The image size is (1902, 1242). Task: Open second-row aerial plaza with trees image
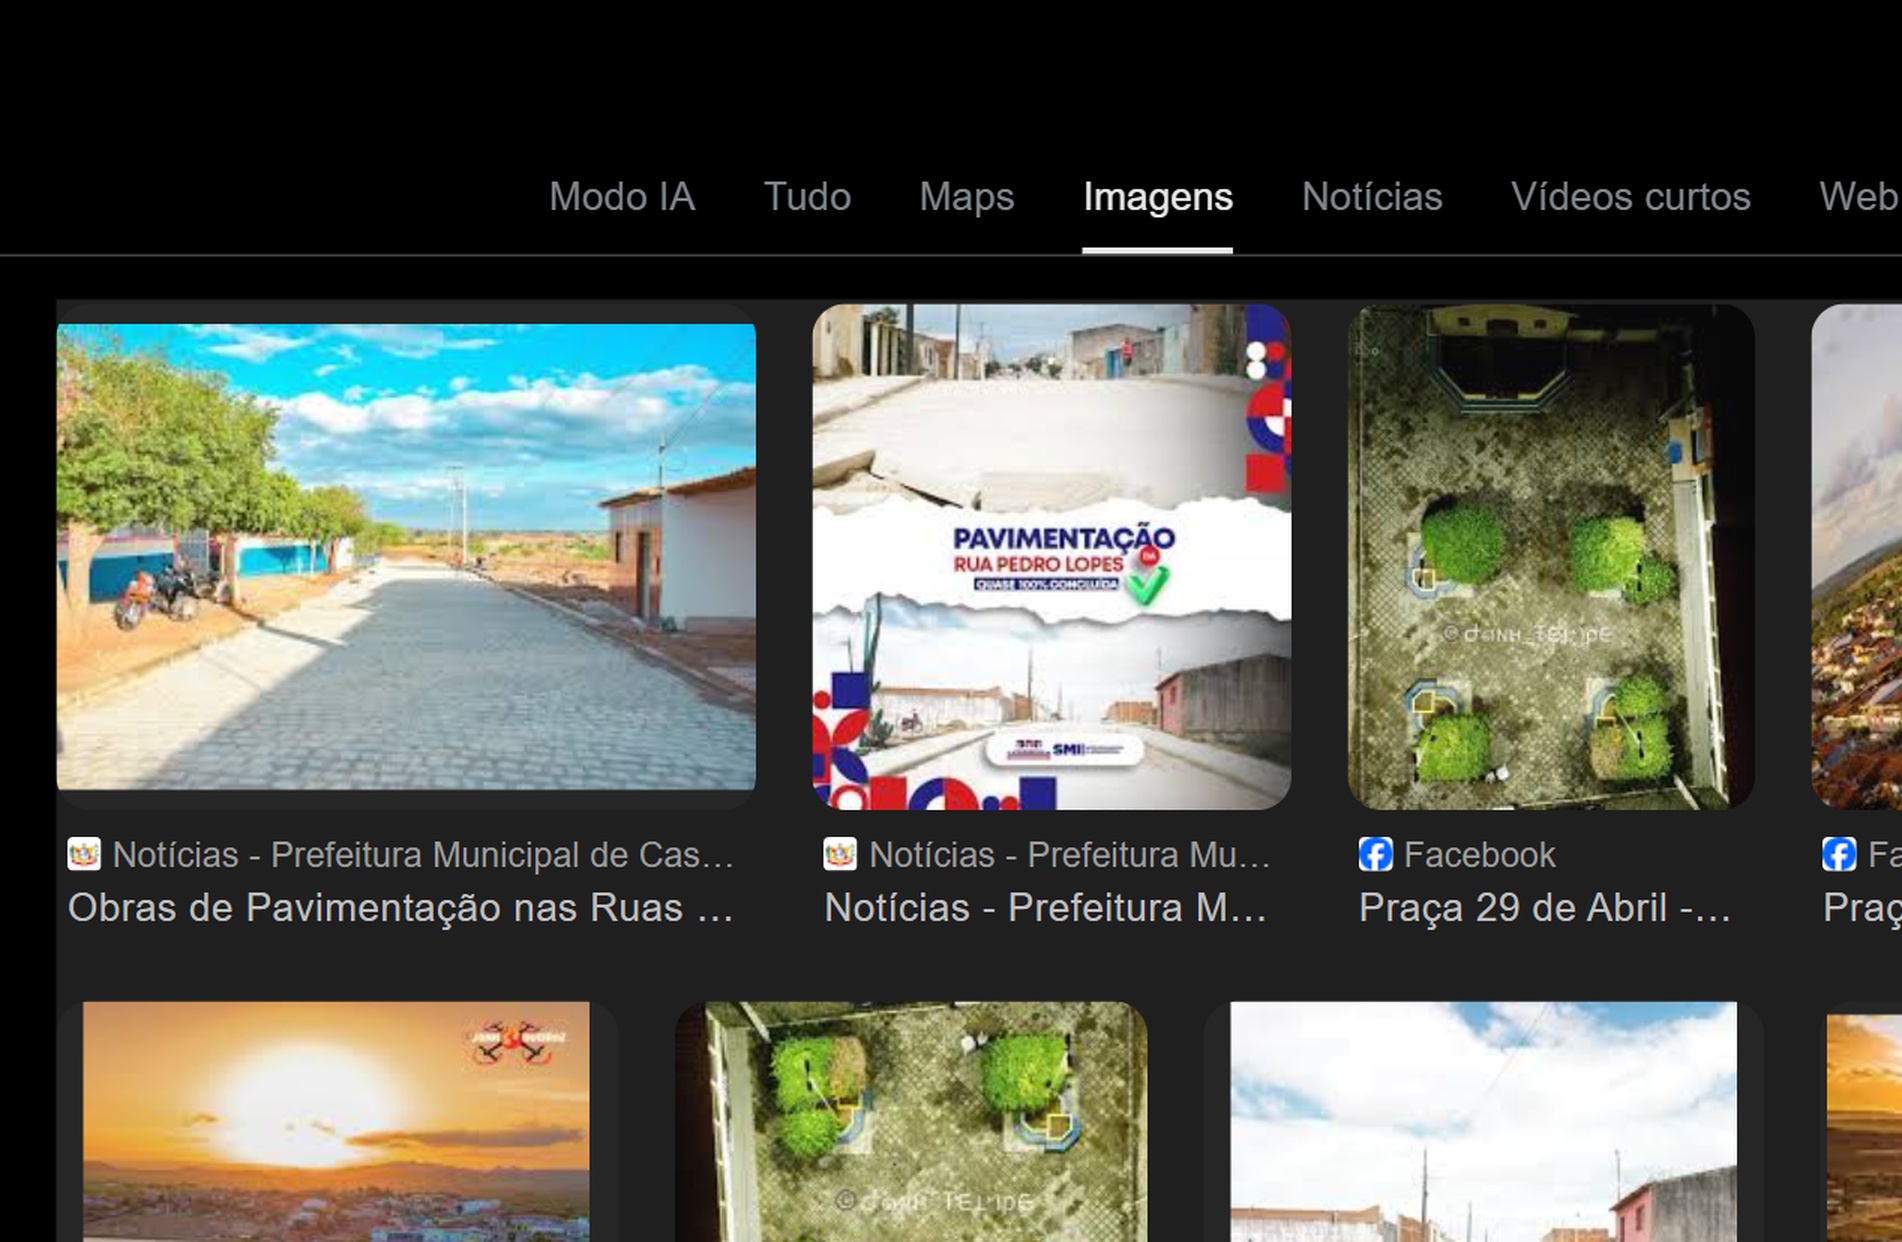[x=911, y=1120]
